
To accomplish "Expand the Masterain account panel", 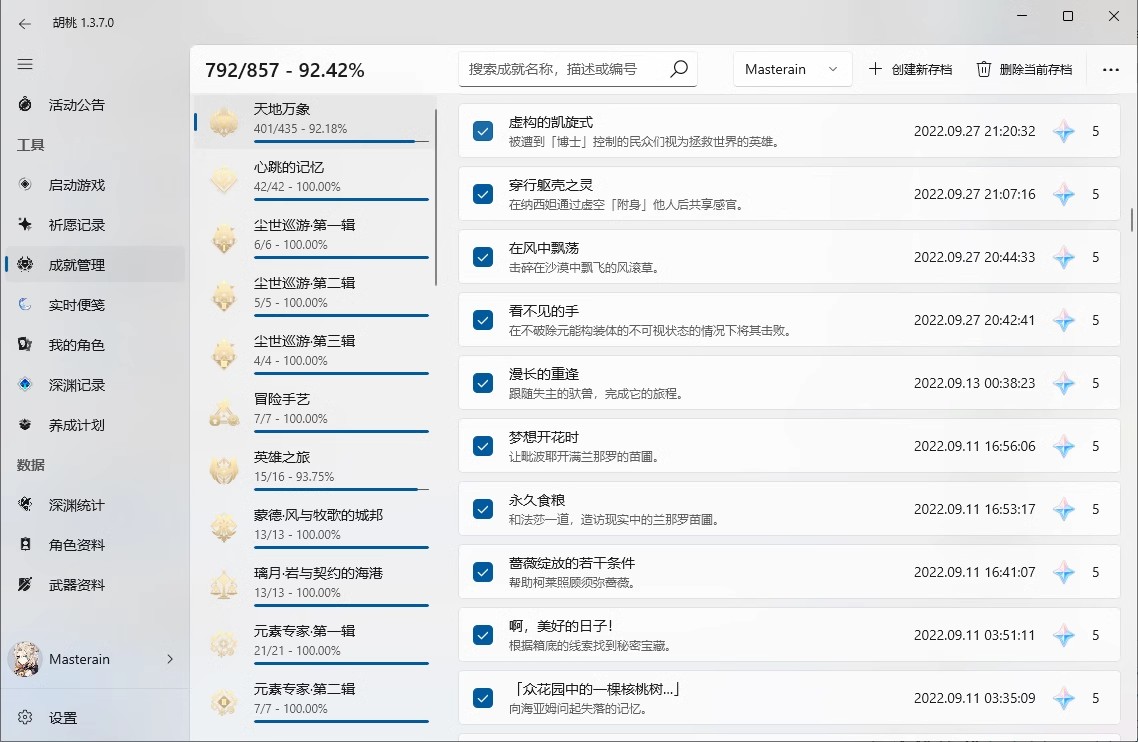I will 95,659.
